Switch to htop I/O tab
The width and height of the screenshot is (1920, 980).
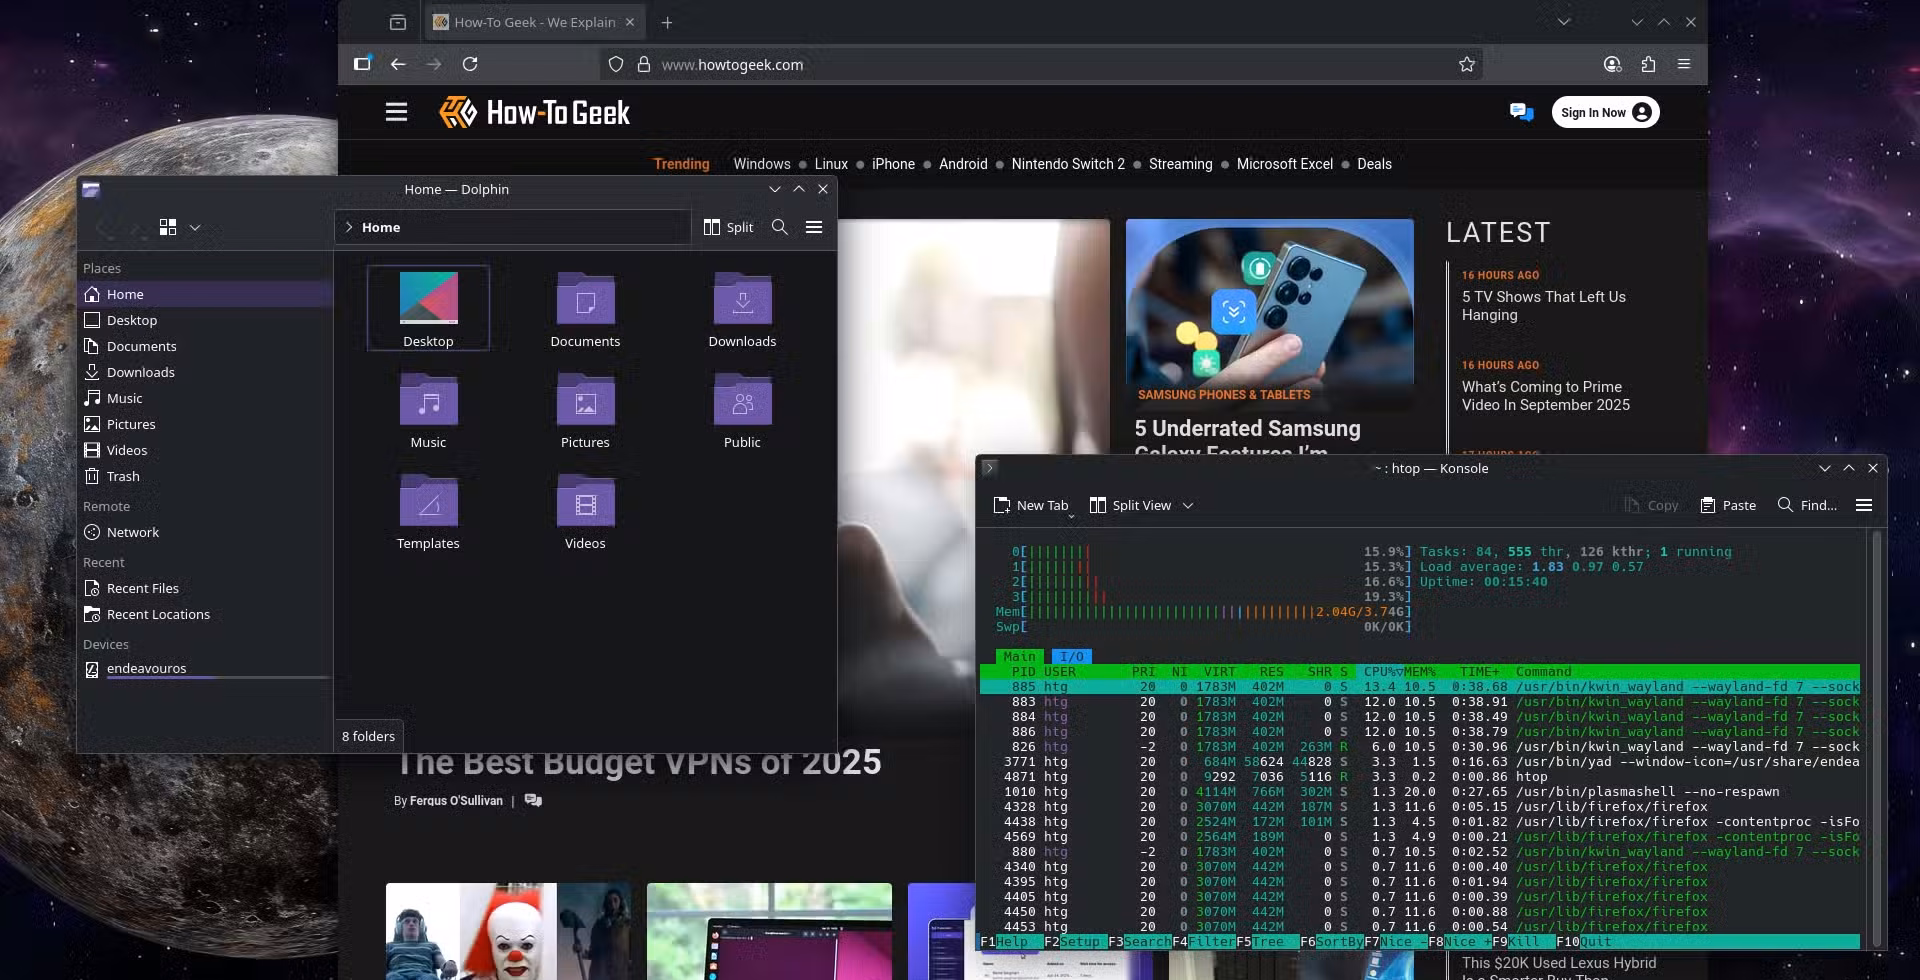(1071, 657)
